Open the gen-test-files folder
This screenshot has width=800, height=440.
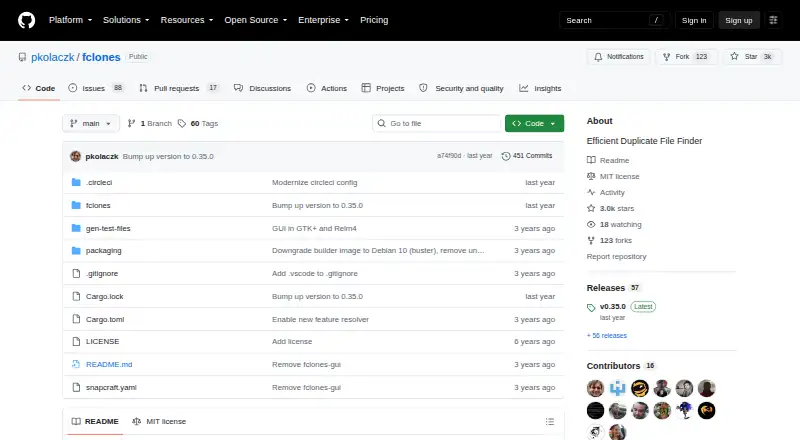point(108,228)
